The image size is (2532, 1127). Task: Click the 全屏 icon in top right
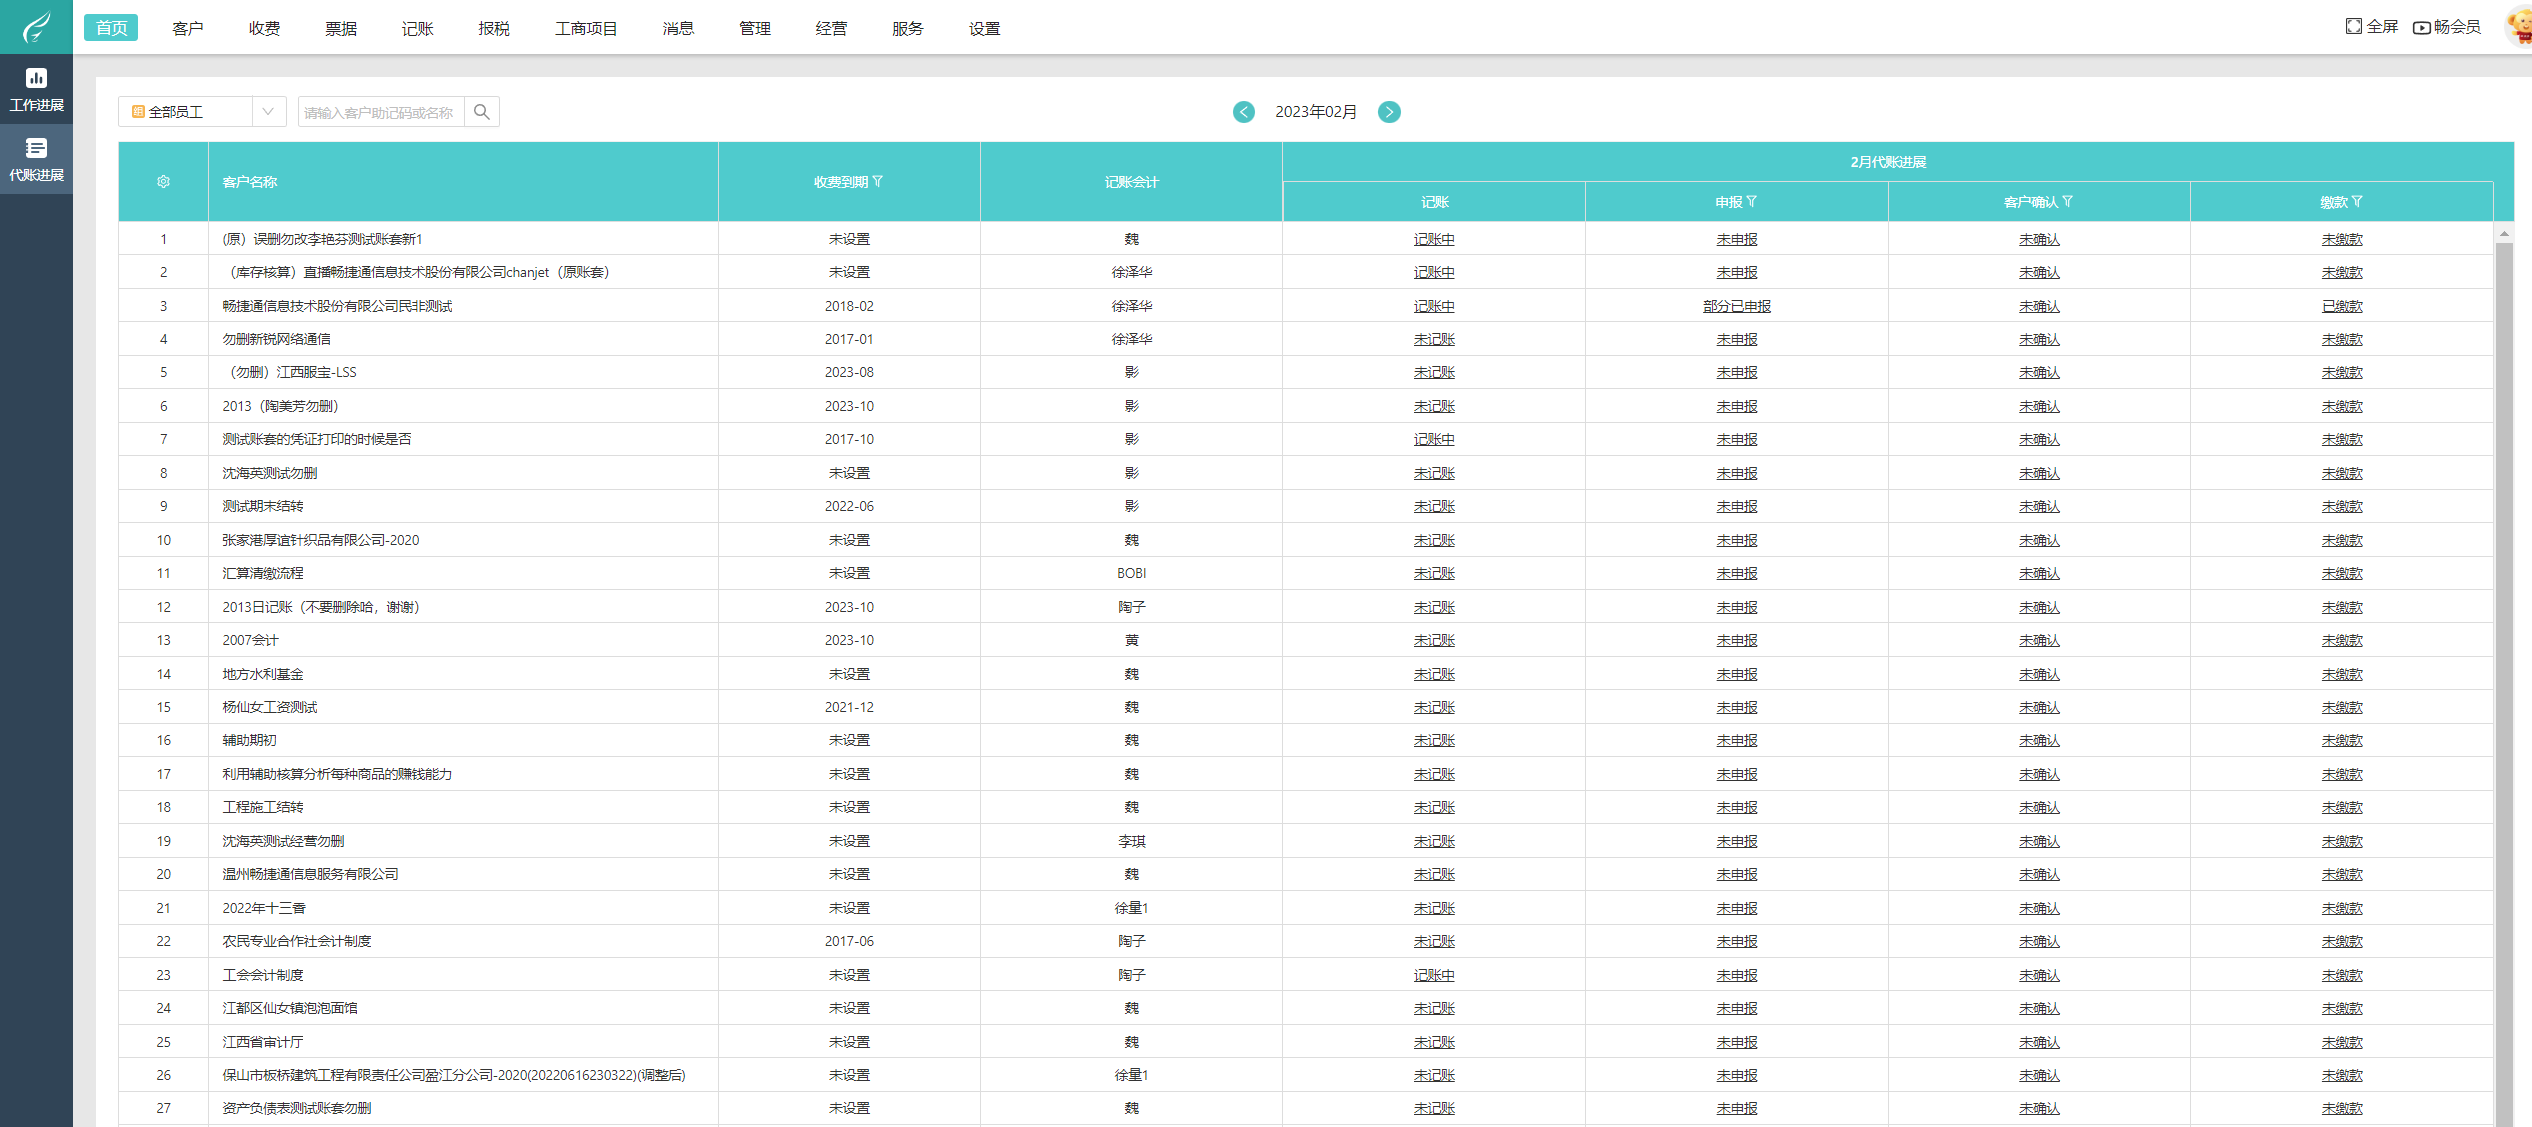[x=2346, y=23]
